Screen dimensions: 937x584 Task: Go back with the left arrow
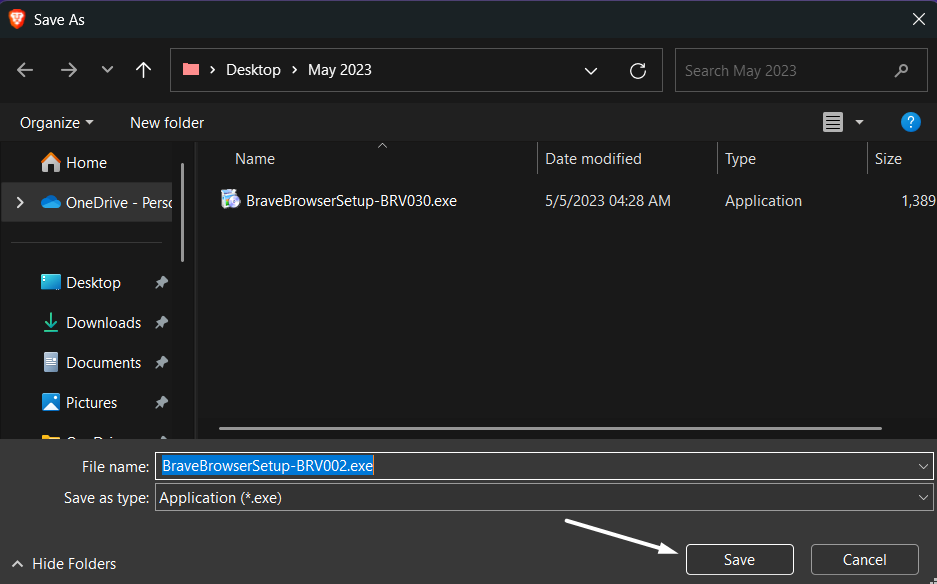tap(25, 70)
